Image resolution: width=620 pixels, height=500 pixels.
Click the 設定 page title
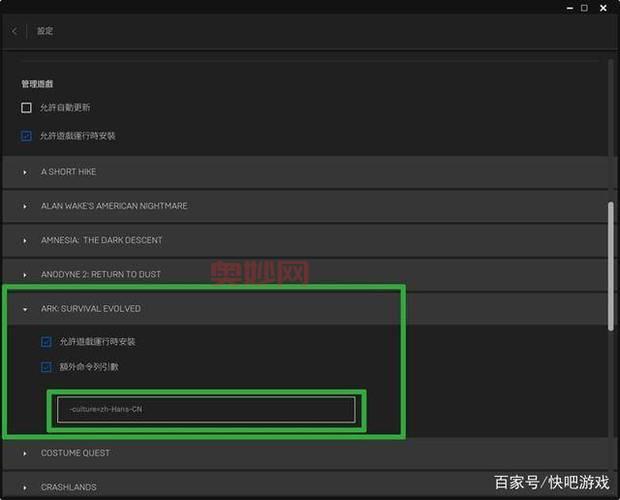tap(45, 31)
